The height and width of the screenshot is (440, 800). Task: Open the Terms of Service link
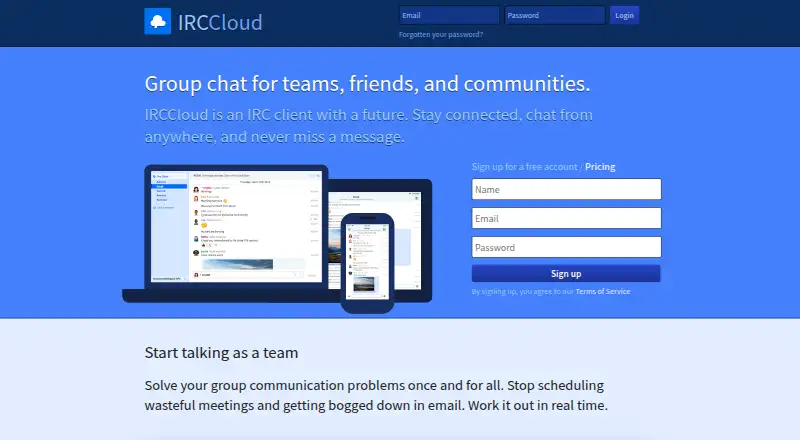[603, 291]
